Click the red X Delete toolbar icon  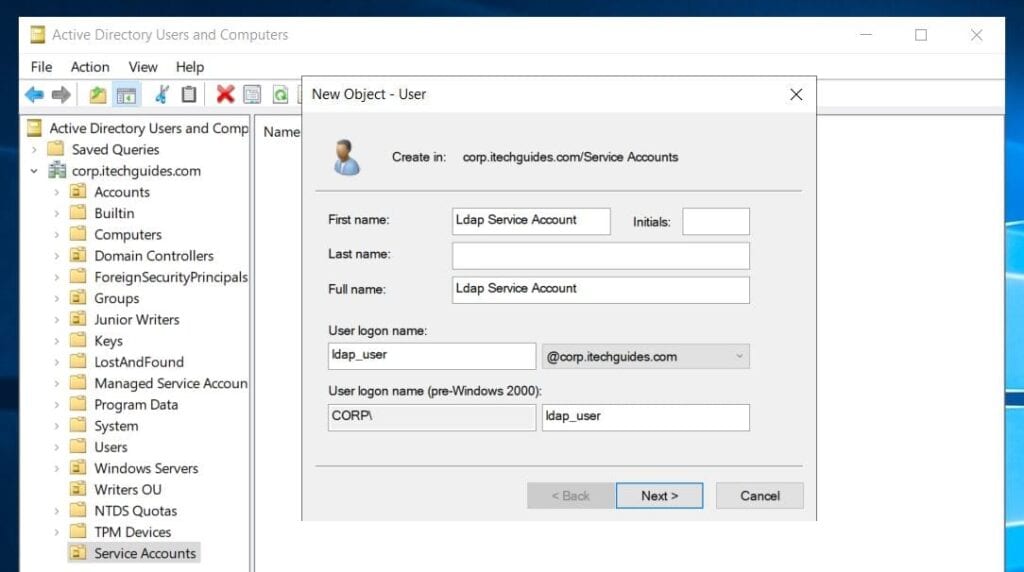(225, 95)
